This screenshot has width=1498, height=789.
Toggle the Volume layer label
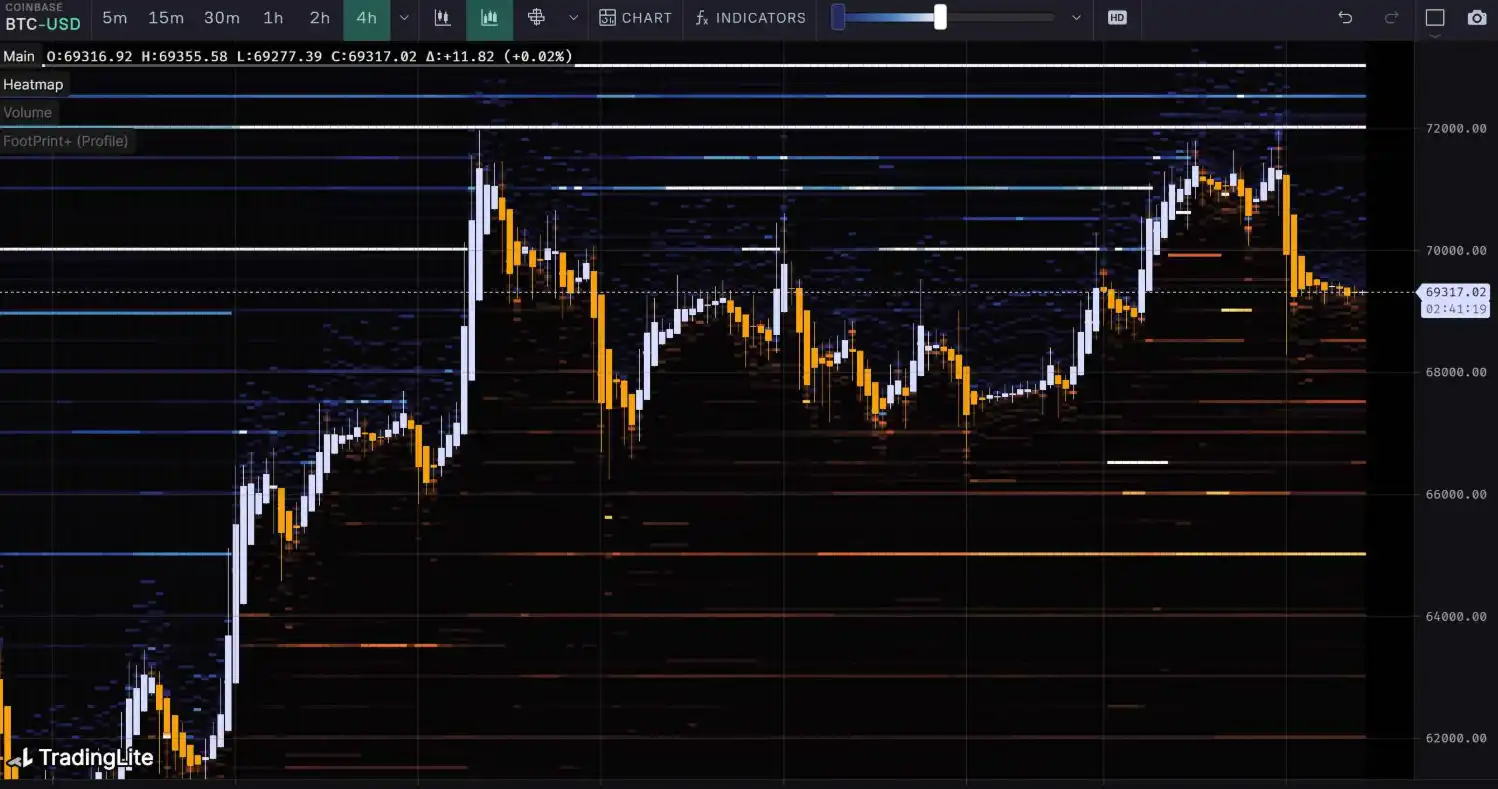tap(27, 113)
